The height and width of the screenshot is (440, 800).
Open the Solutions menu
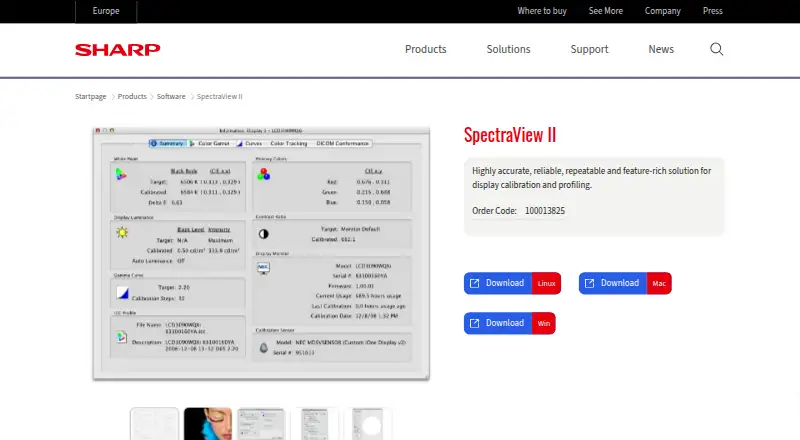point(508,49)
